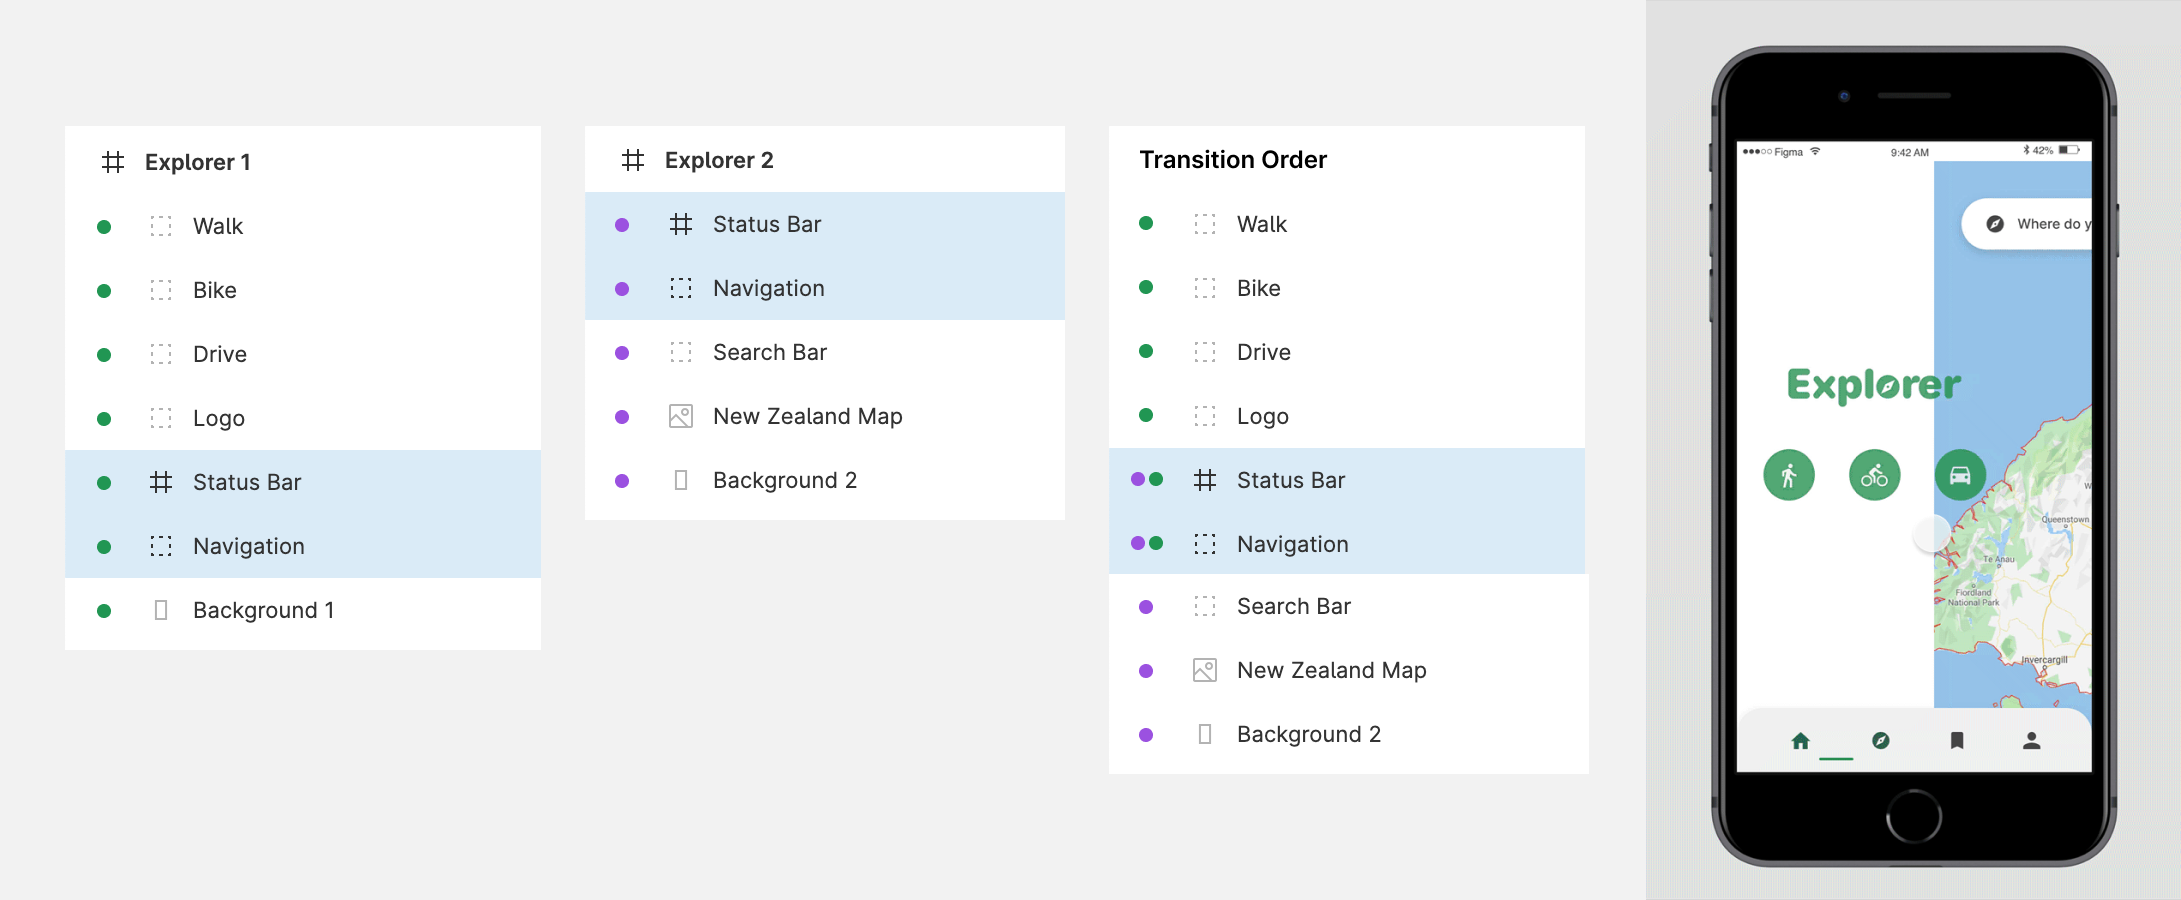Image resolution: width=2181 pixels, height=900 pixels.
Task: Select the Background 1 layer
Action: coord(263,610)
